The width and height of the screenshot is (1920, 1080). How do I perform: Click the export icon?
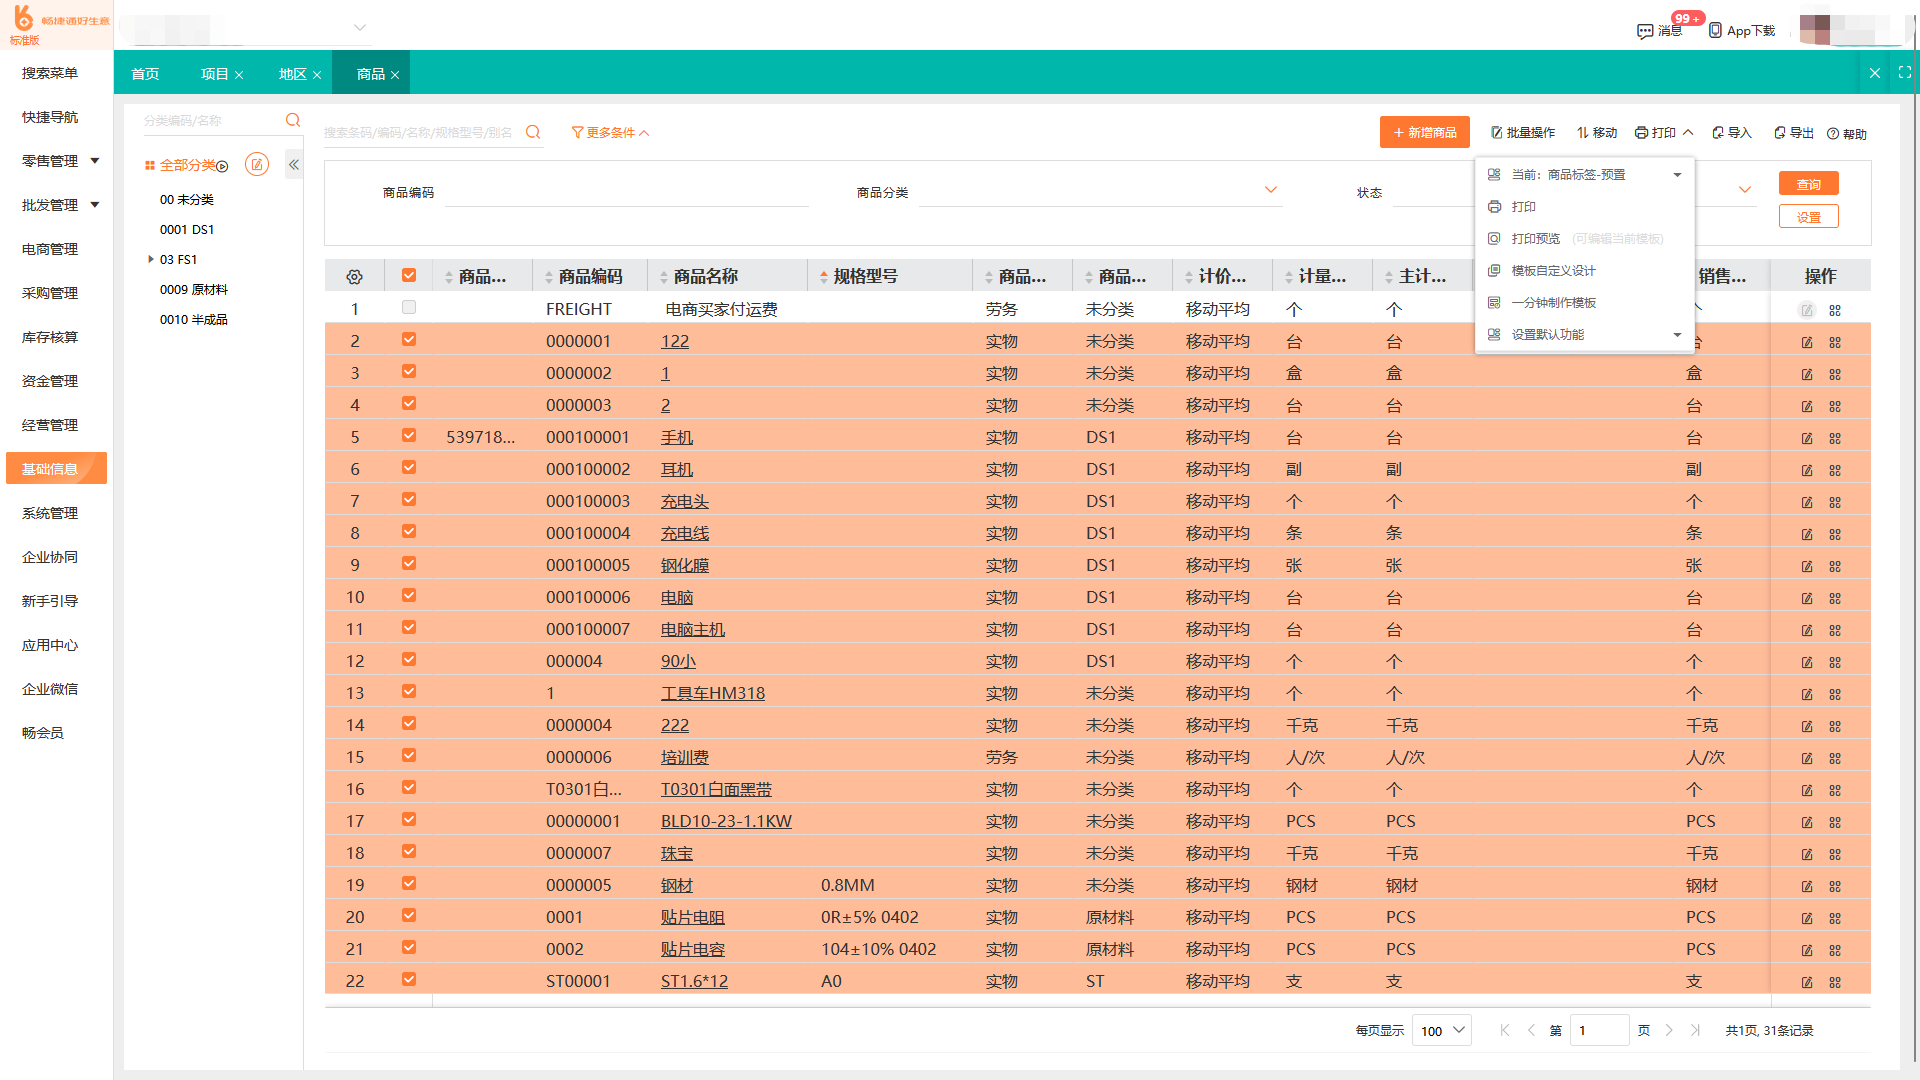point(1779,132)
